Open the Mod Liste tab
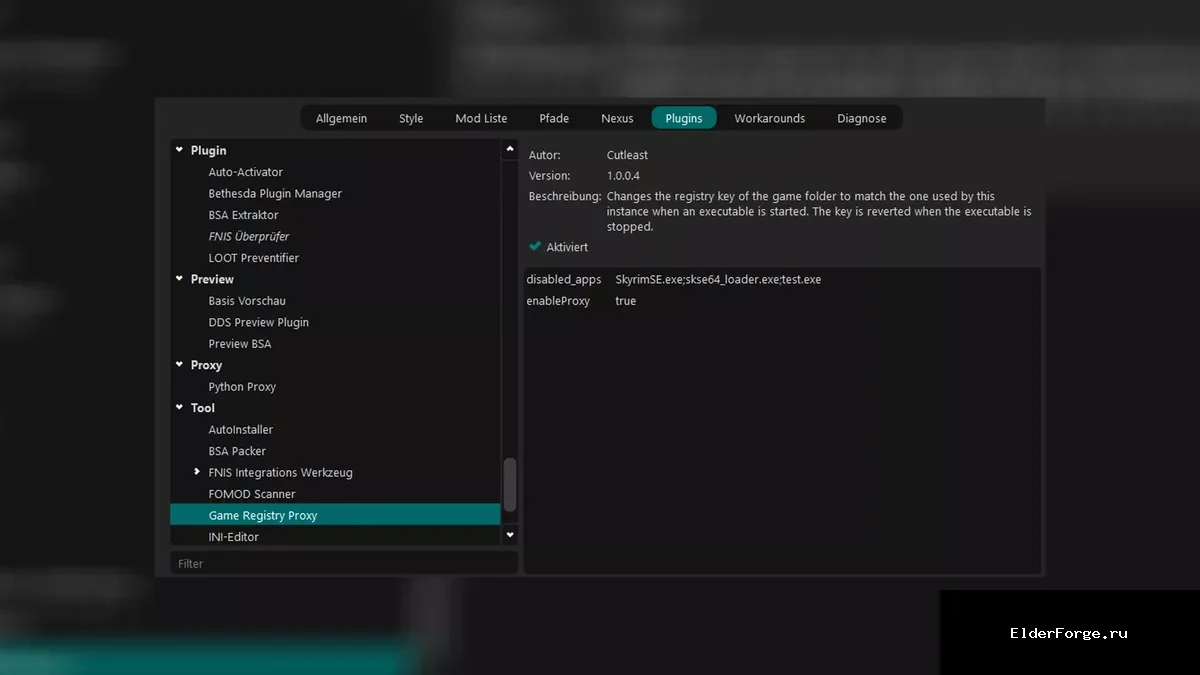The height and width of the screenshot is (675, 1200). pos(481,118)
